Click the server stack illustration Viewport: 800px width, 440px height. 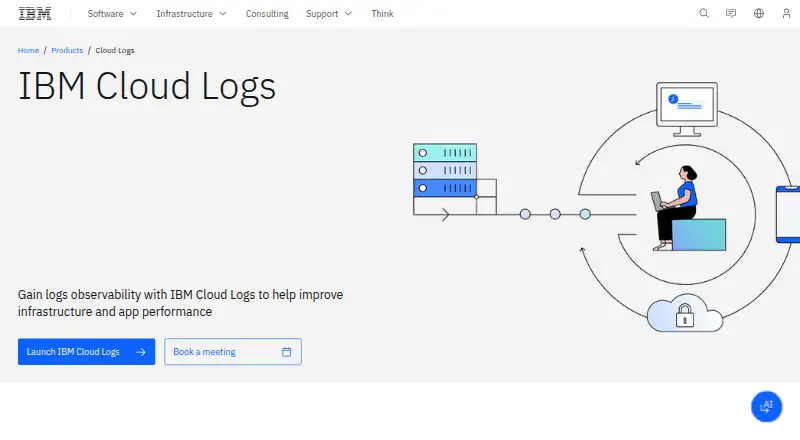click(x=445, y=170)
